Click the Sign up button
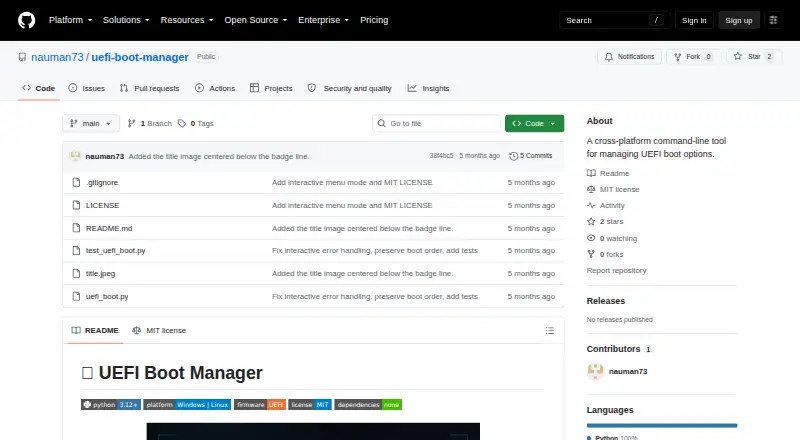Image resolution: width=800 pixels, height=440 pixels. pos(739,20)
